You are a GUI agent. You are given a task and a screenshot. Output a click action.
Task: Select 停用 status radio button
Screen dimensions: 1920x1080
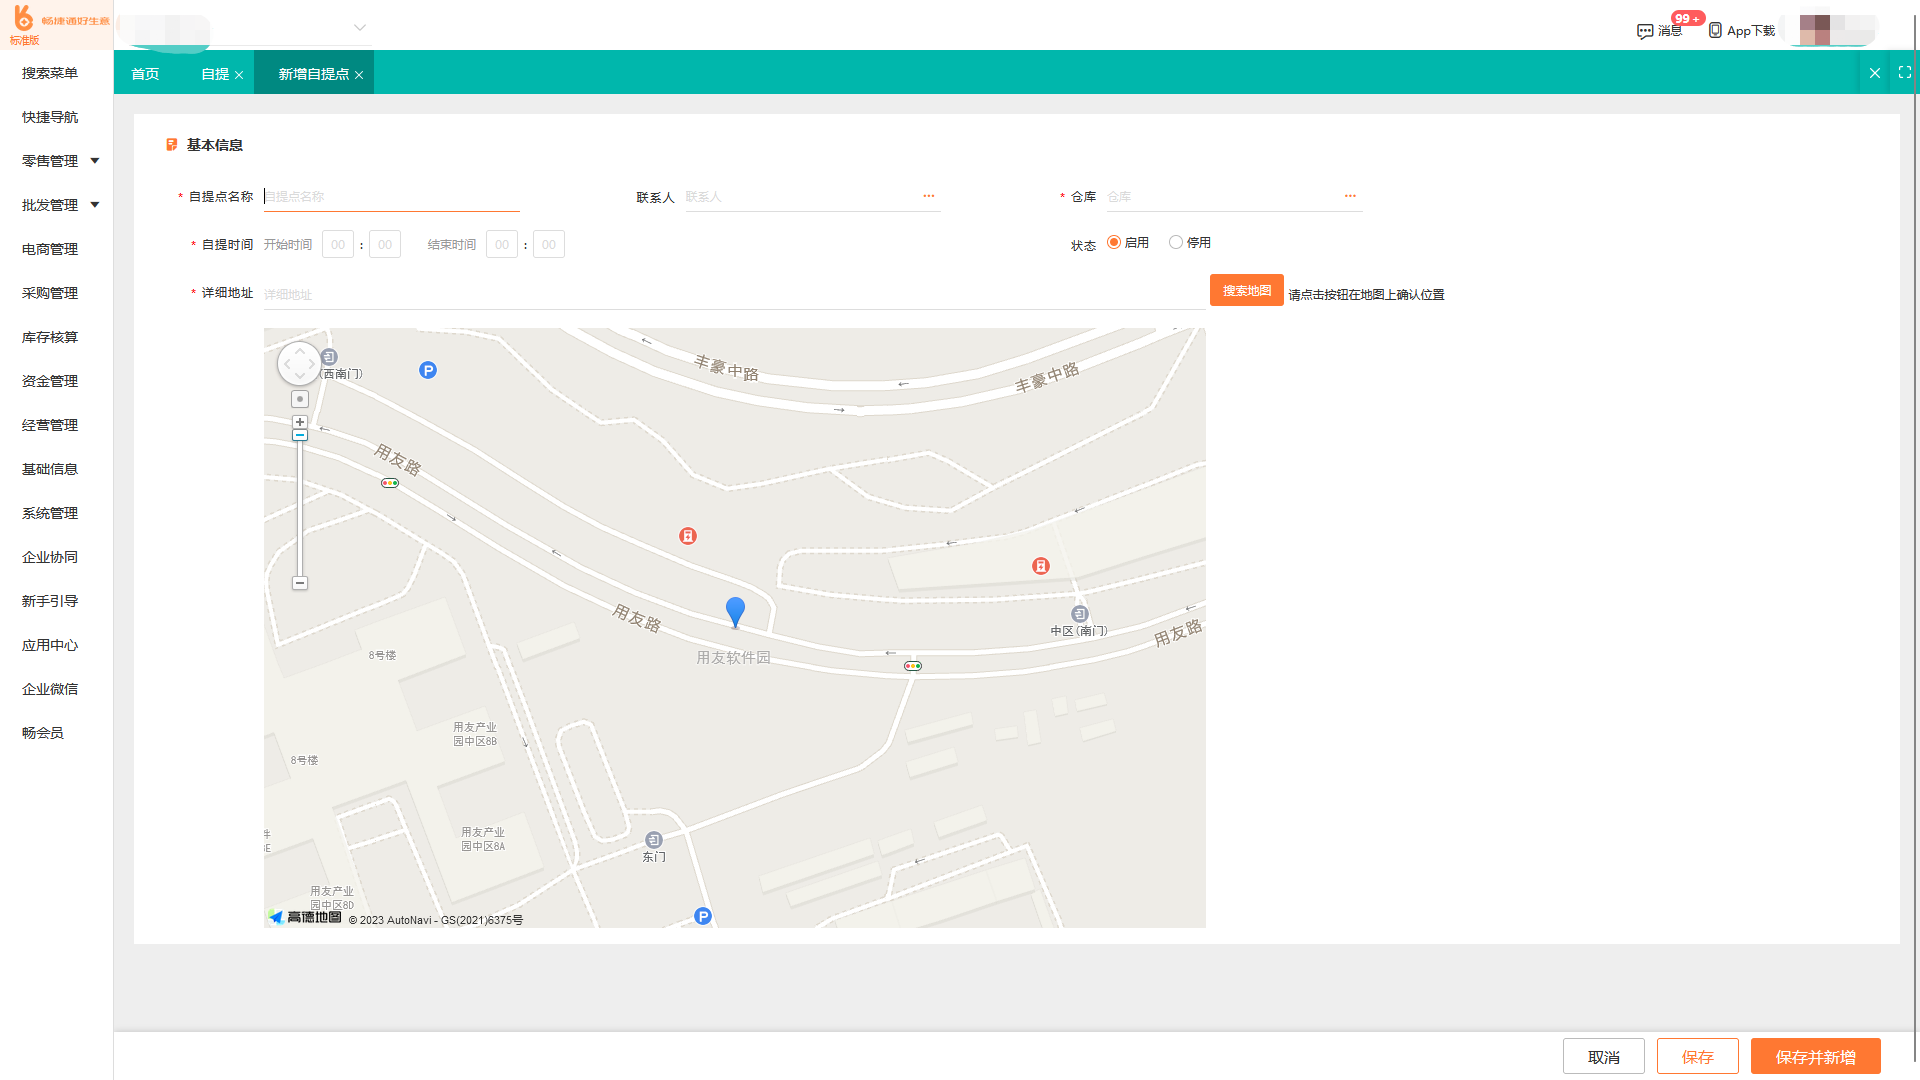[1175, 243]
